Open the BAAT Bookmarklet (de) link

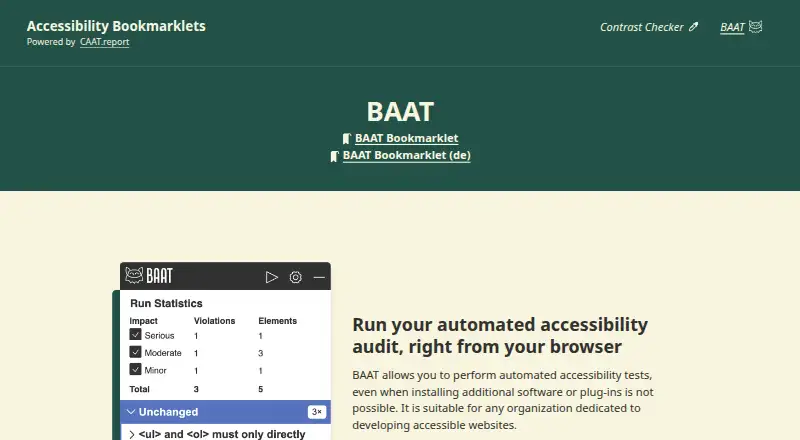(407, 155)
